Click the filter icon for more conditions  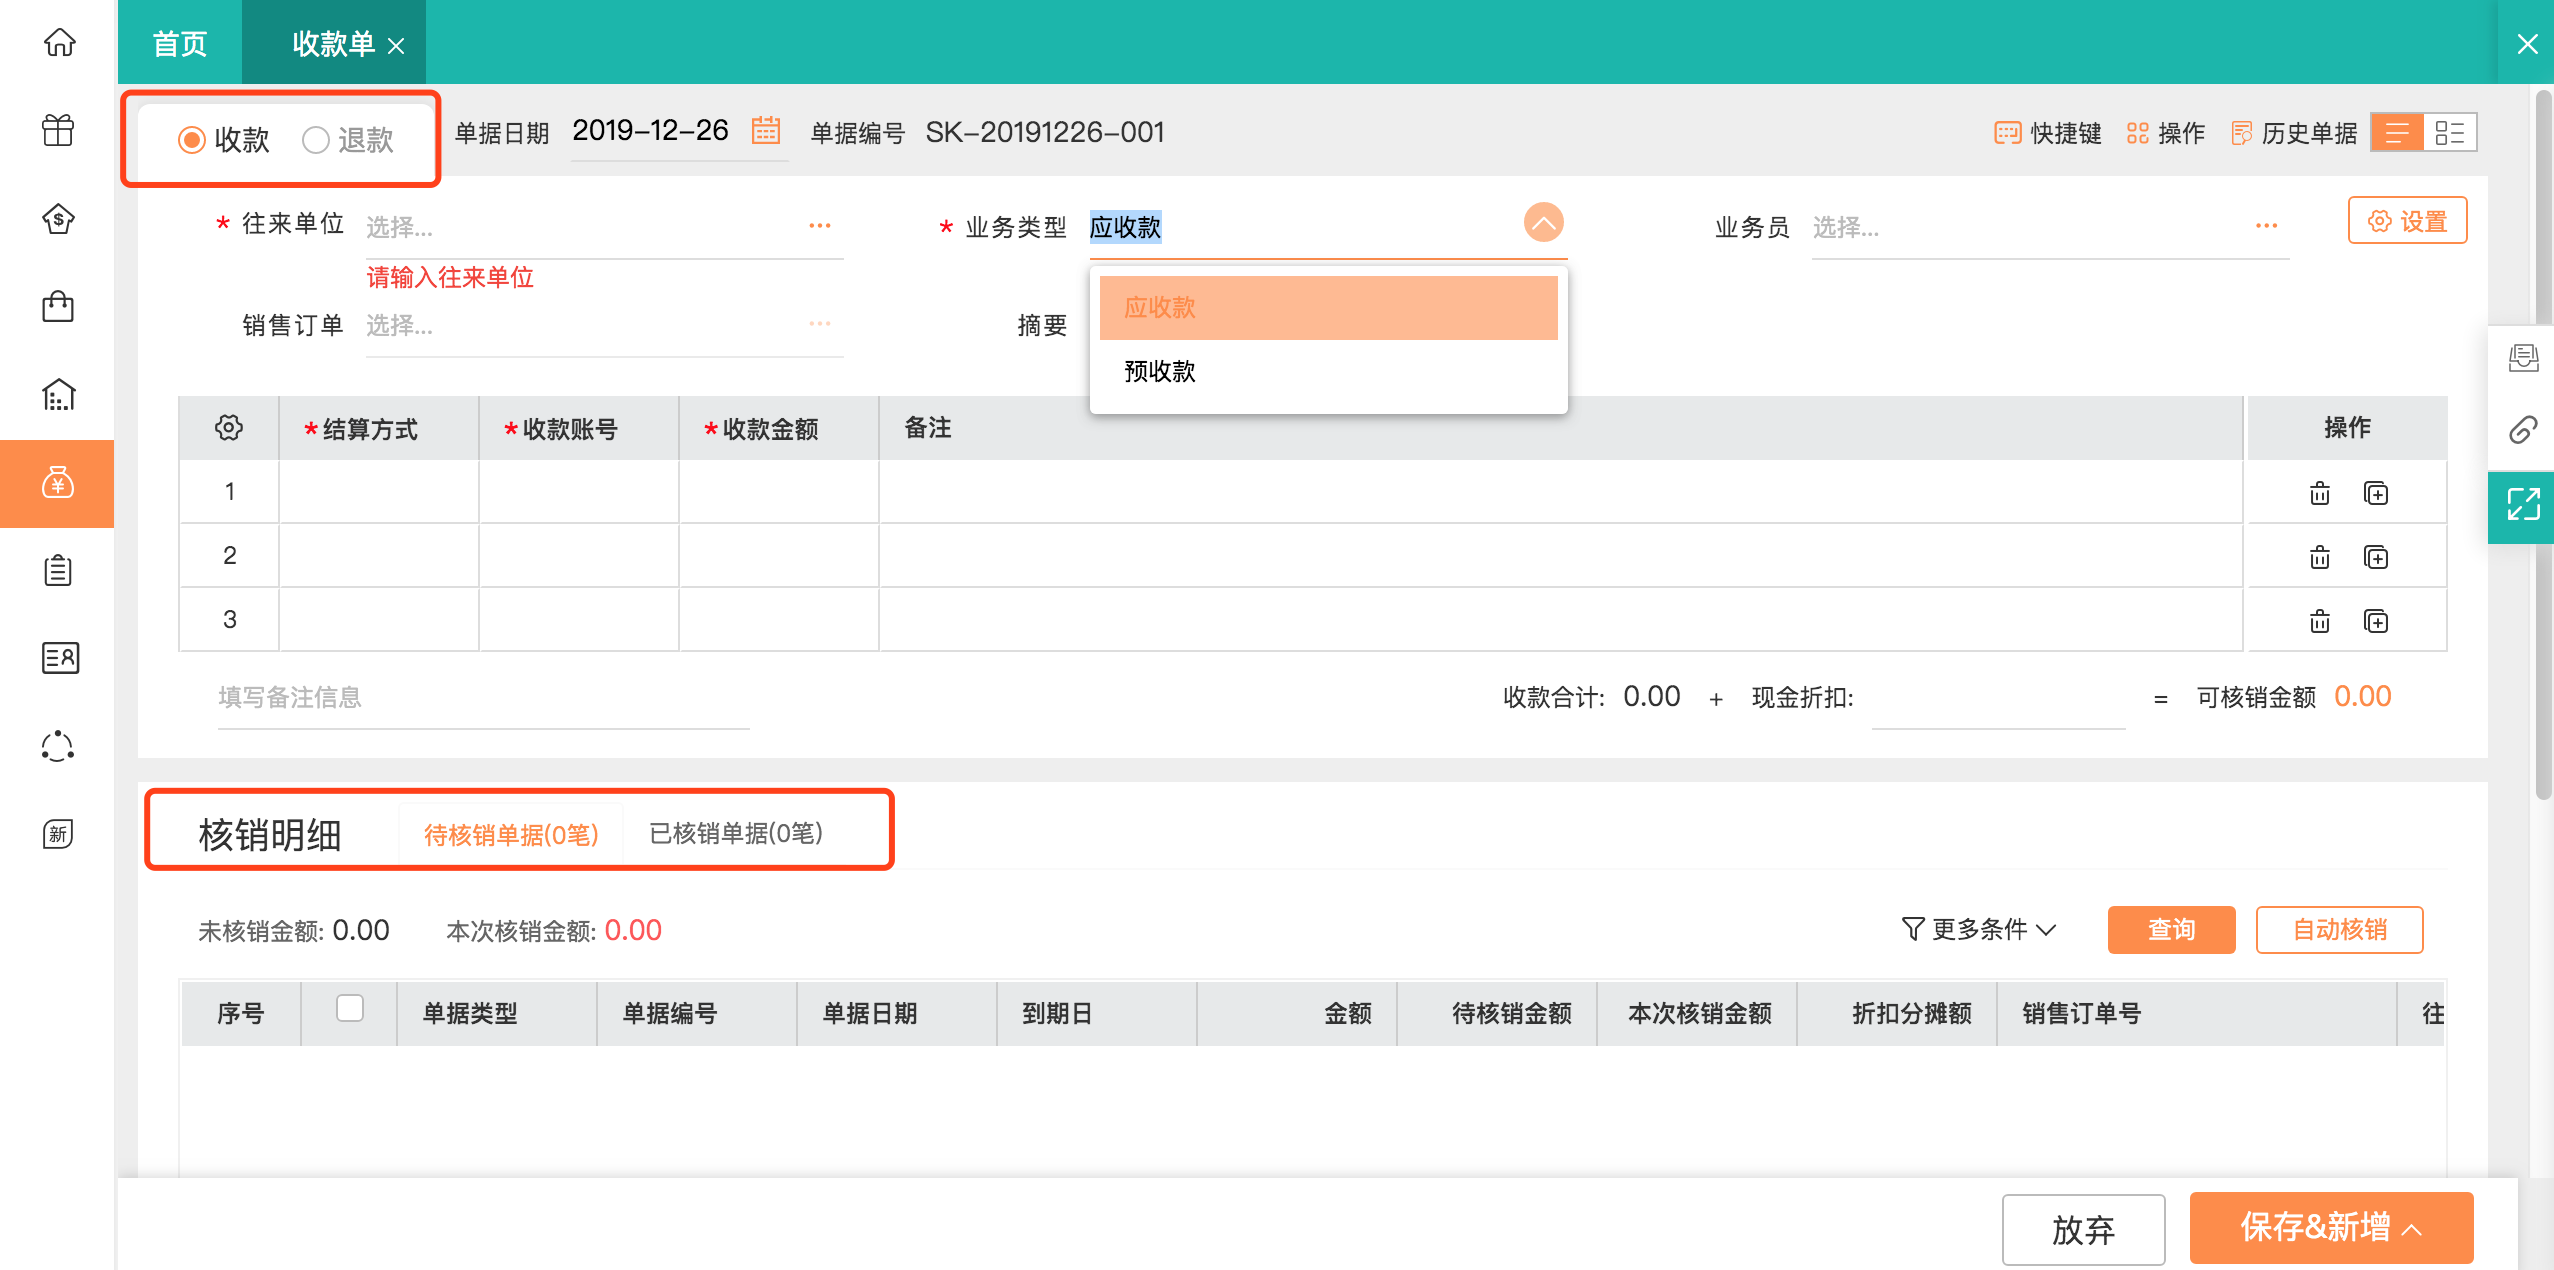pyautogui.click(x=1909, y=930)
